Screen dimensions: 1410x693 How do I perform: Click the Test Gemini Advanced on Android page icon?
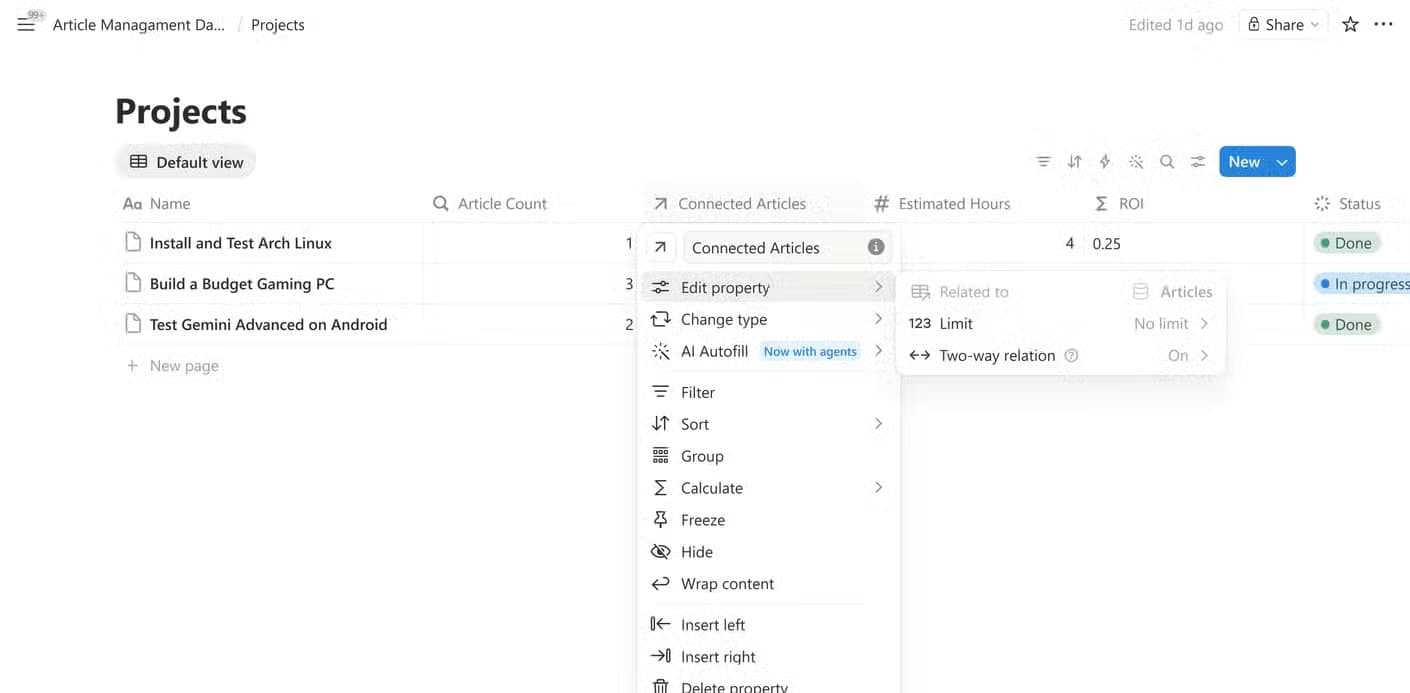pos(133,324)
